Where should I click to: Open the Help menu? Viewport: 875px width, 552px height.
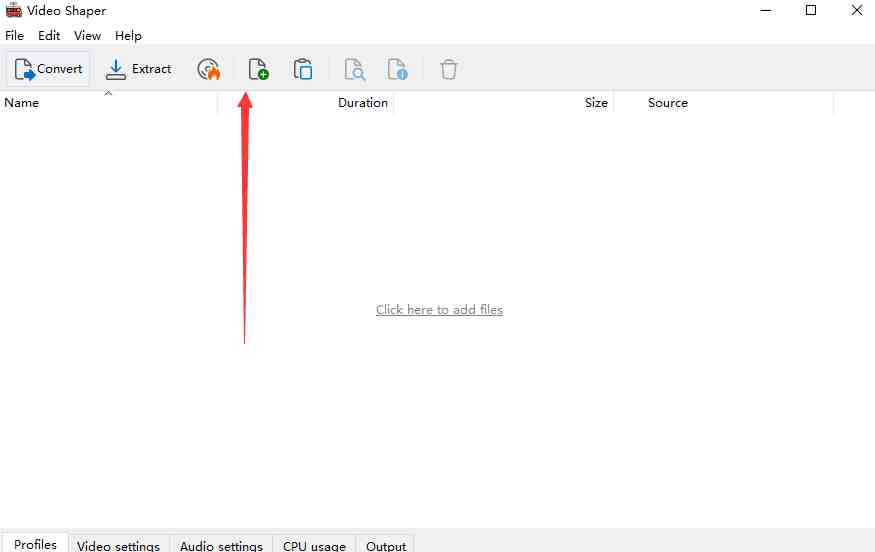tap(128, 35)
